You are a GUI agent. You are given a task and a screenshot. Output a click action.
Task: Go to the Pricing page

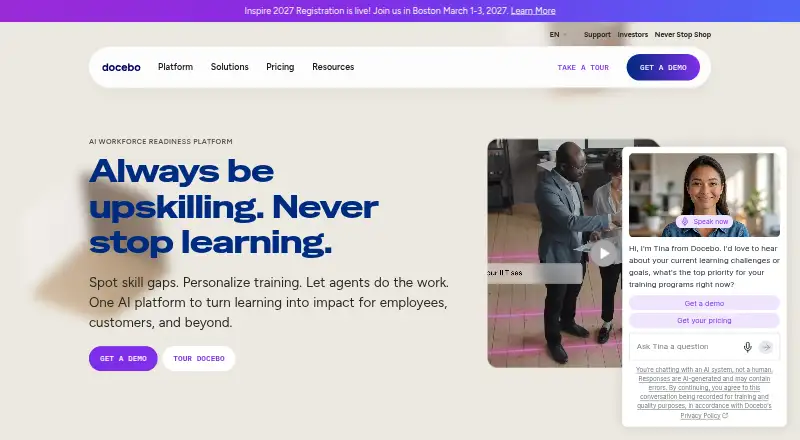(280, 67)
